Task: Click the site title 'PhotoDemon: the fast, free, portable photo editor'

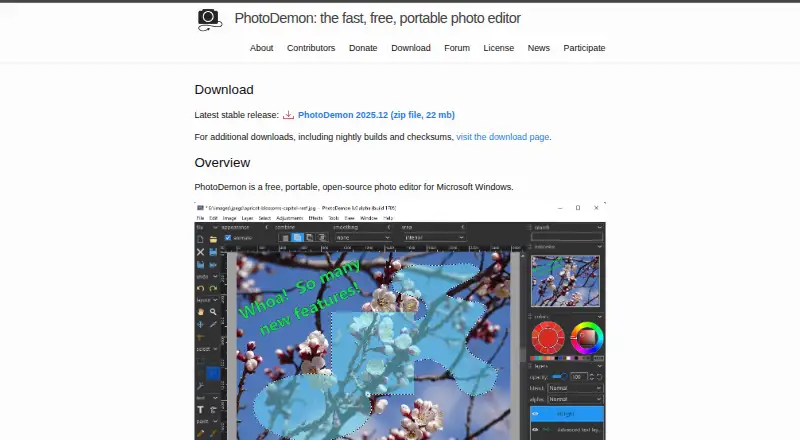Action: pyautogui.click(x=378, y=18)
